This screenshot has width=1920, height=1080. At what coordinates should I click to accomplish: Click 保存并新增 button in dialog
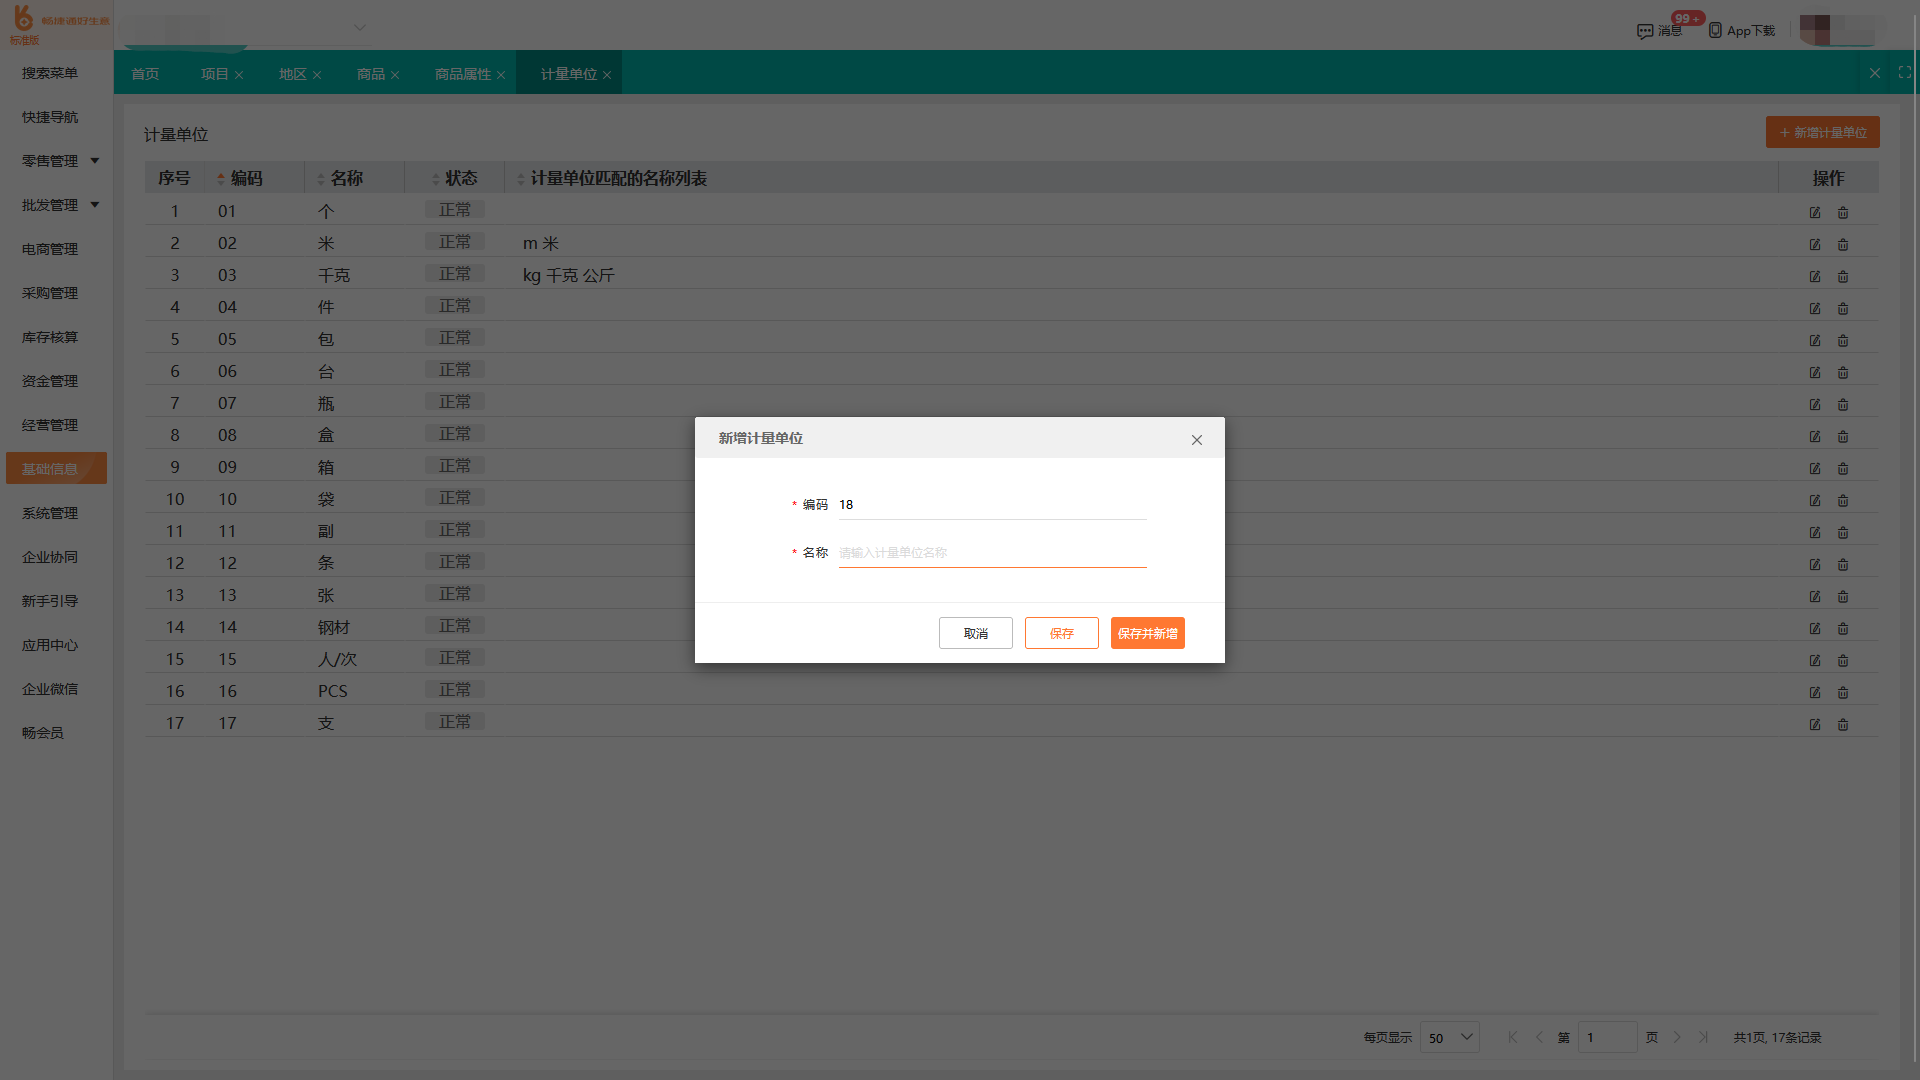pos(1147,633)
